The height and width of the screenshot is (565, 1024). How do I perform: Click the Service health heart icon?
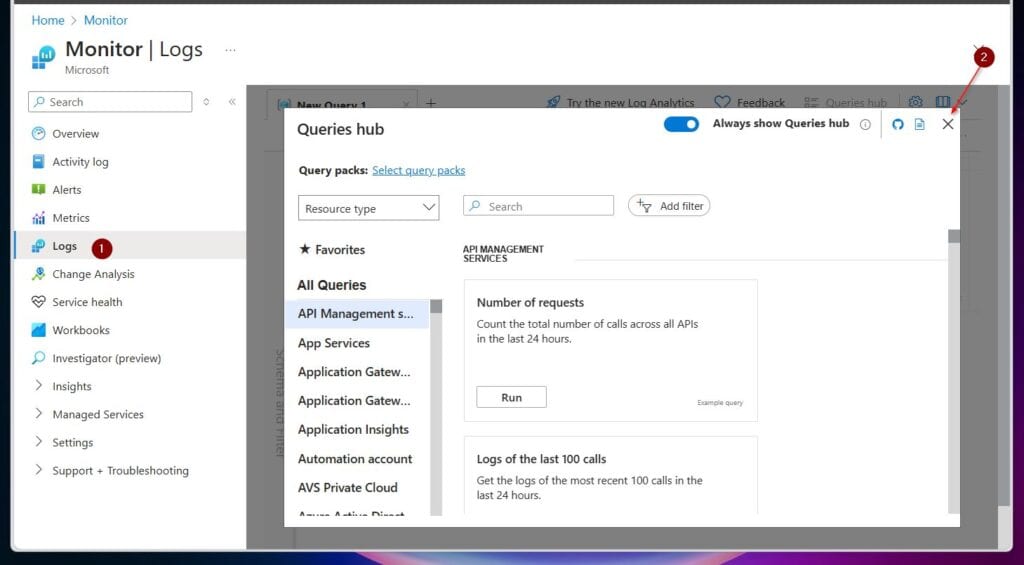[39, 302]
